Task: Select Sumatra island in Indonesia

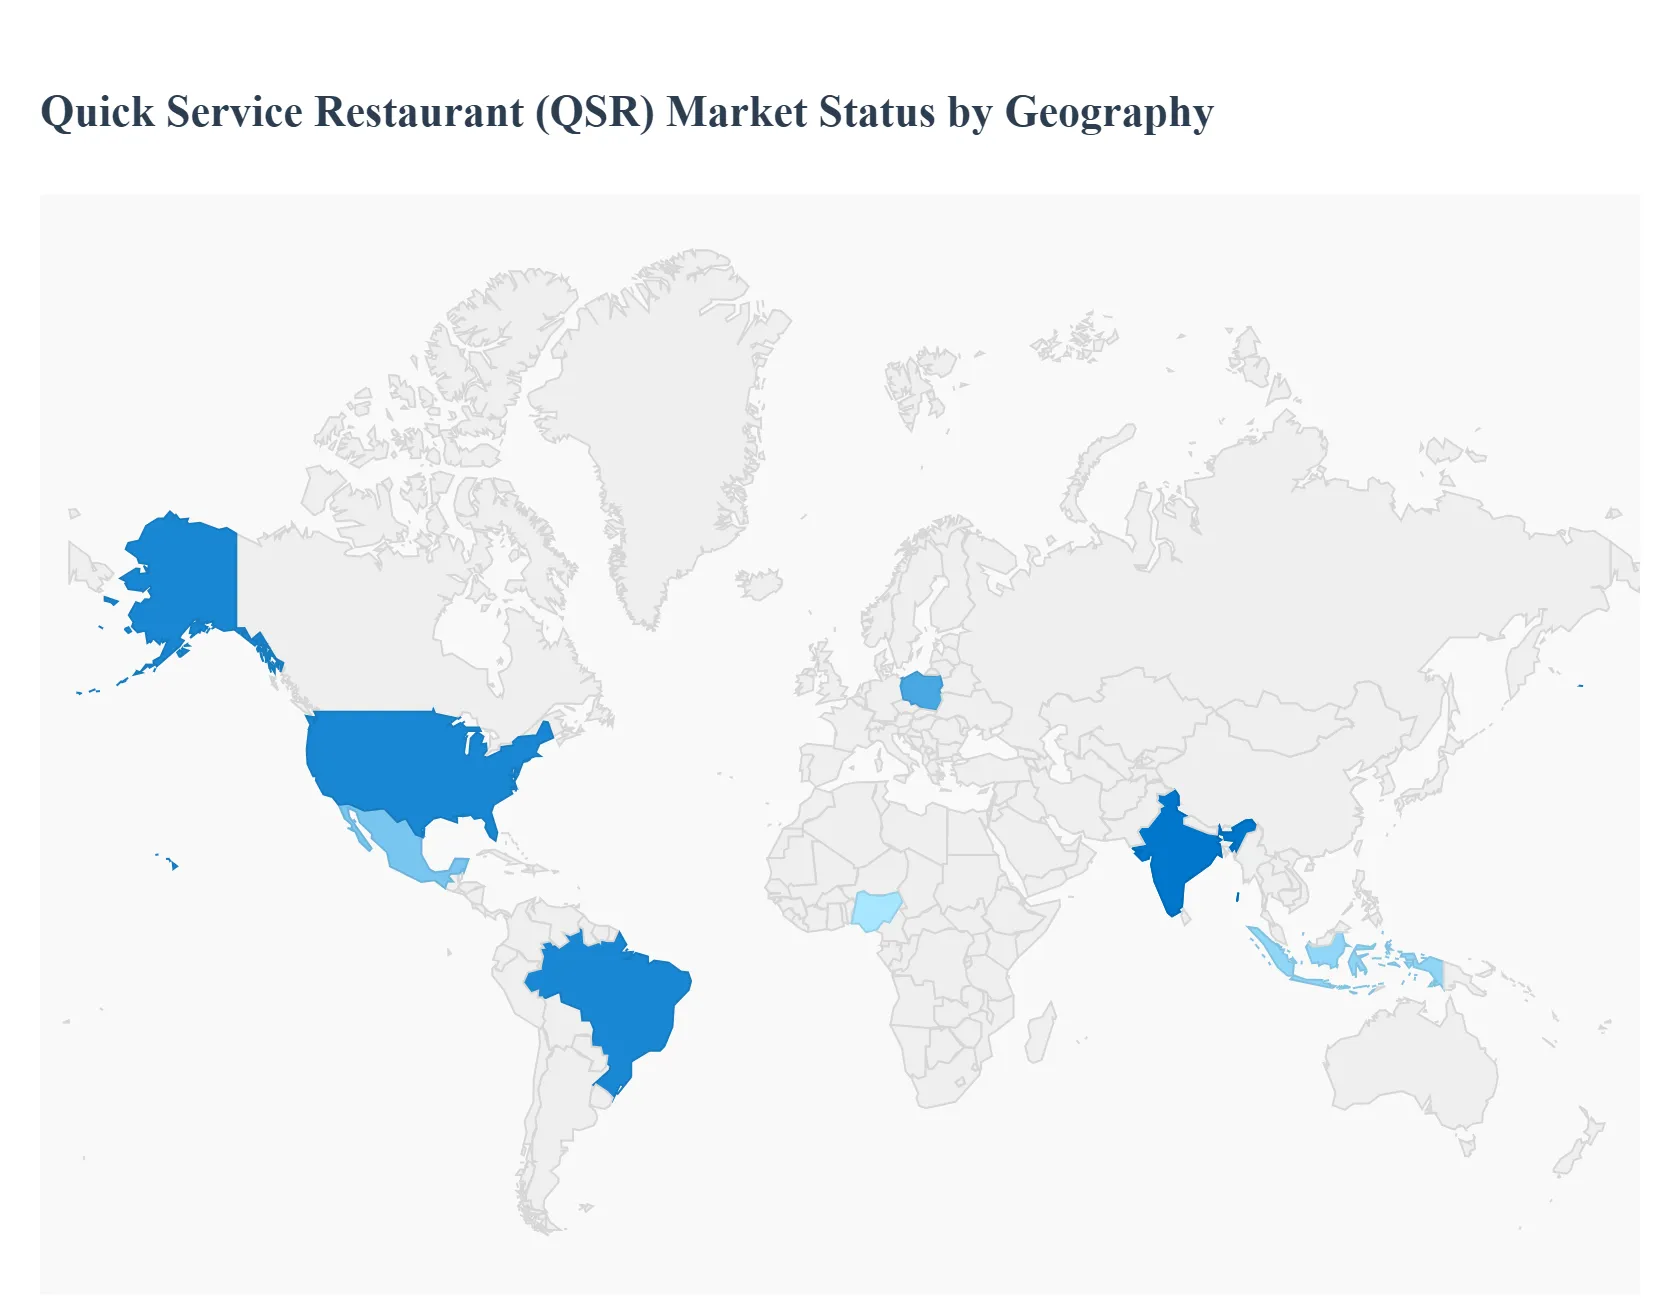Action: (x=1272, y=952)
